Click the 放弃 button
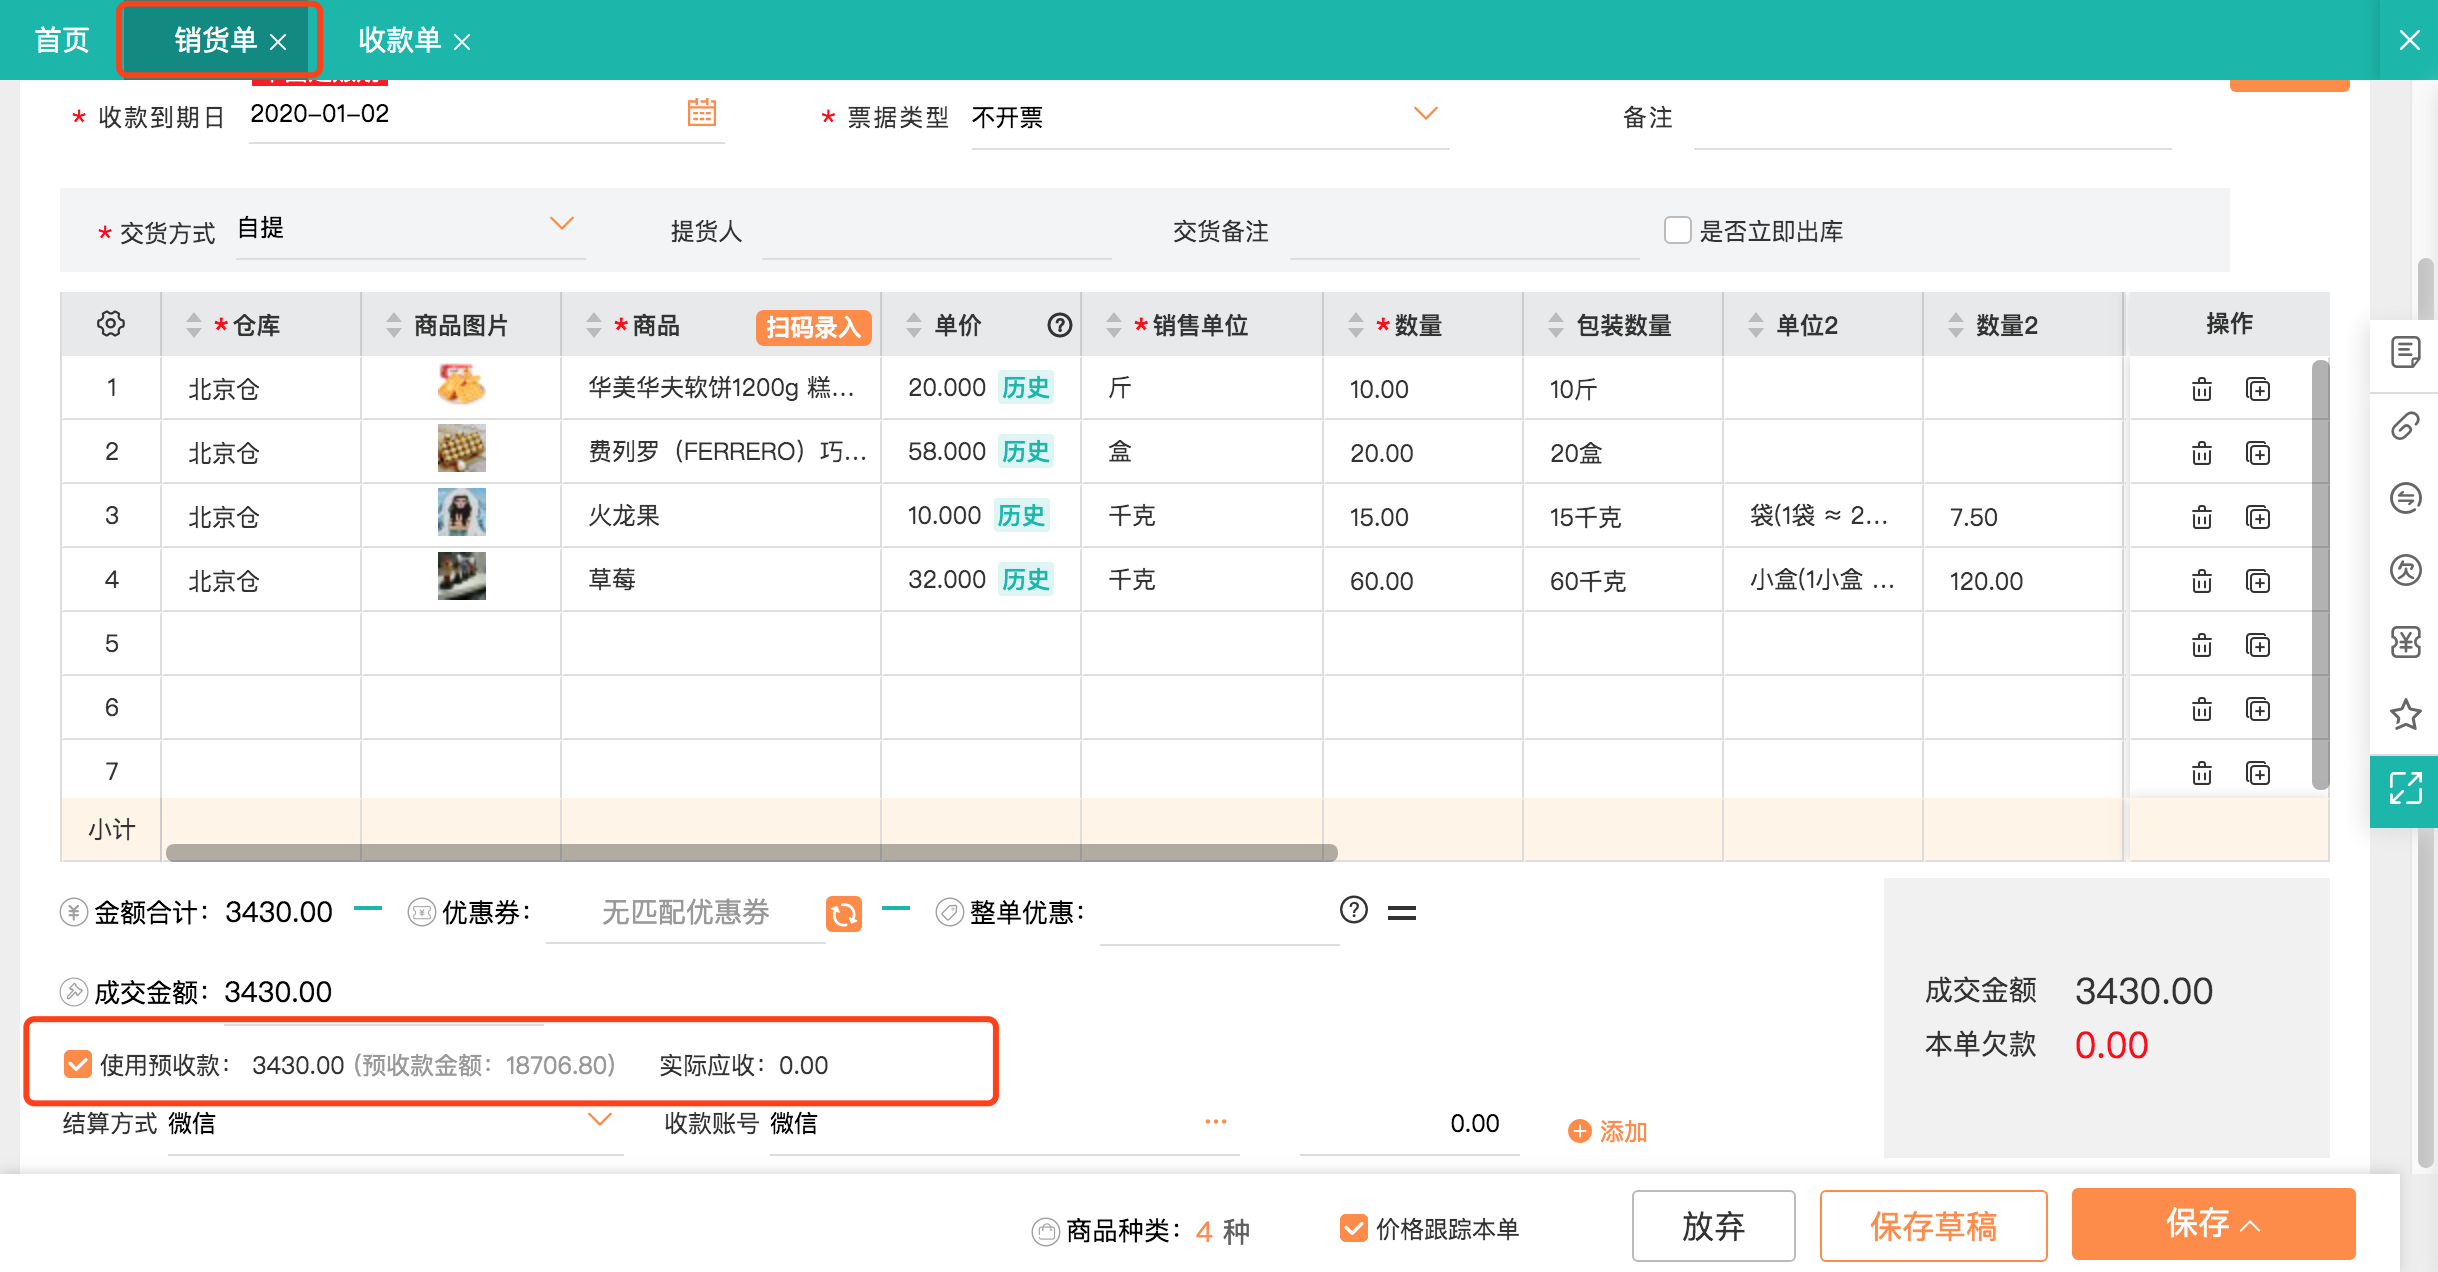 click(x=1716, y=1225)
